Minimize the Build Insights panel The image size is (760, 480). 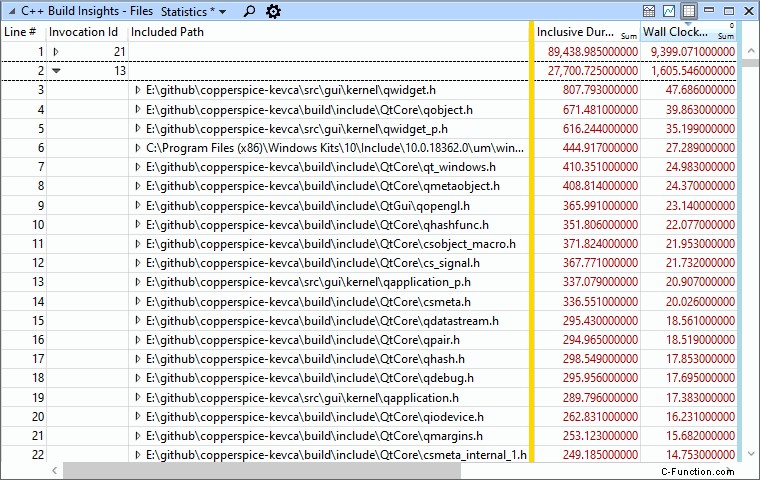(708, 11)
